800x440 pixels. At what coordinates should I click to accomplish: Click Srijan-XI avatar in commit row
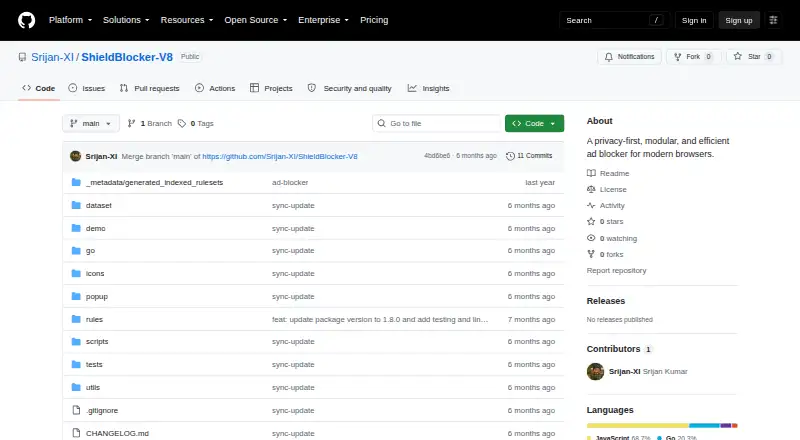[76, 156]
